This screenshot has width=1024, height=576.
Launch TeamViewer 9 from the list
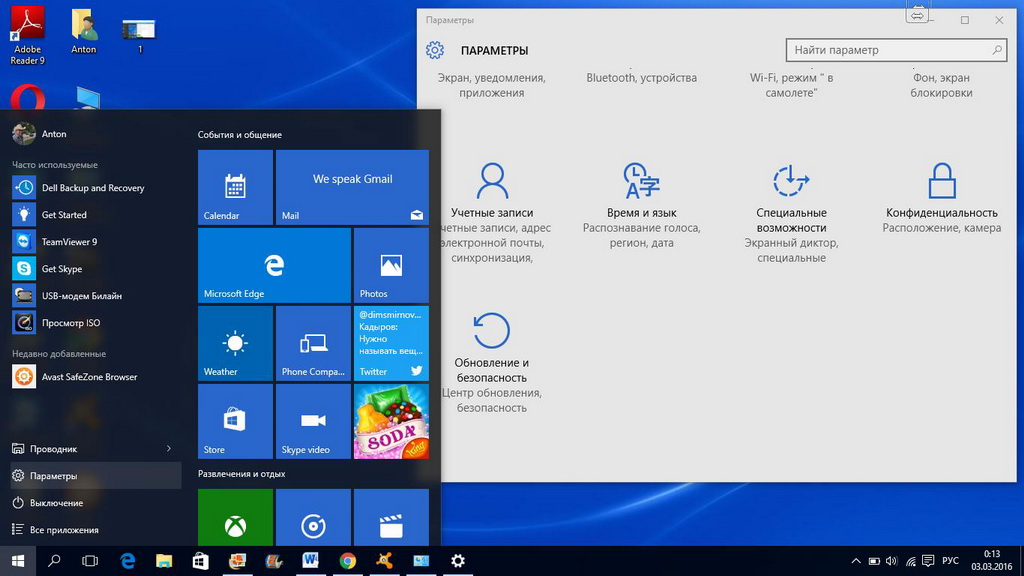click(x=96, y=242)
